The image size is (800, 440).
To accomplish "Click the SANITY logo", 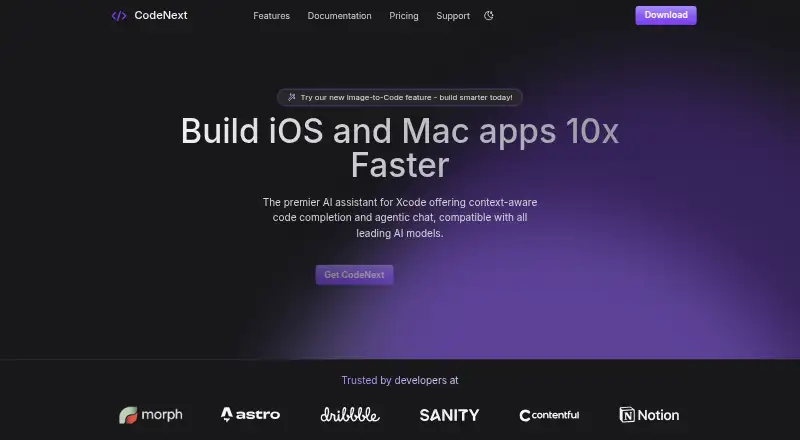I will pos(449,415).
